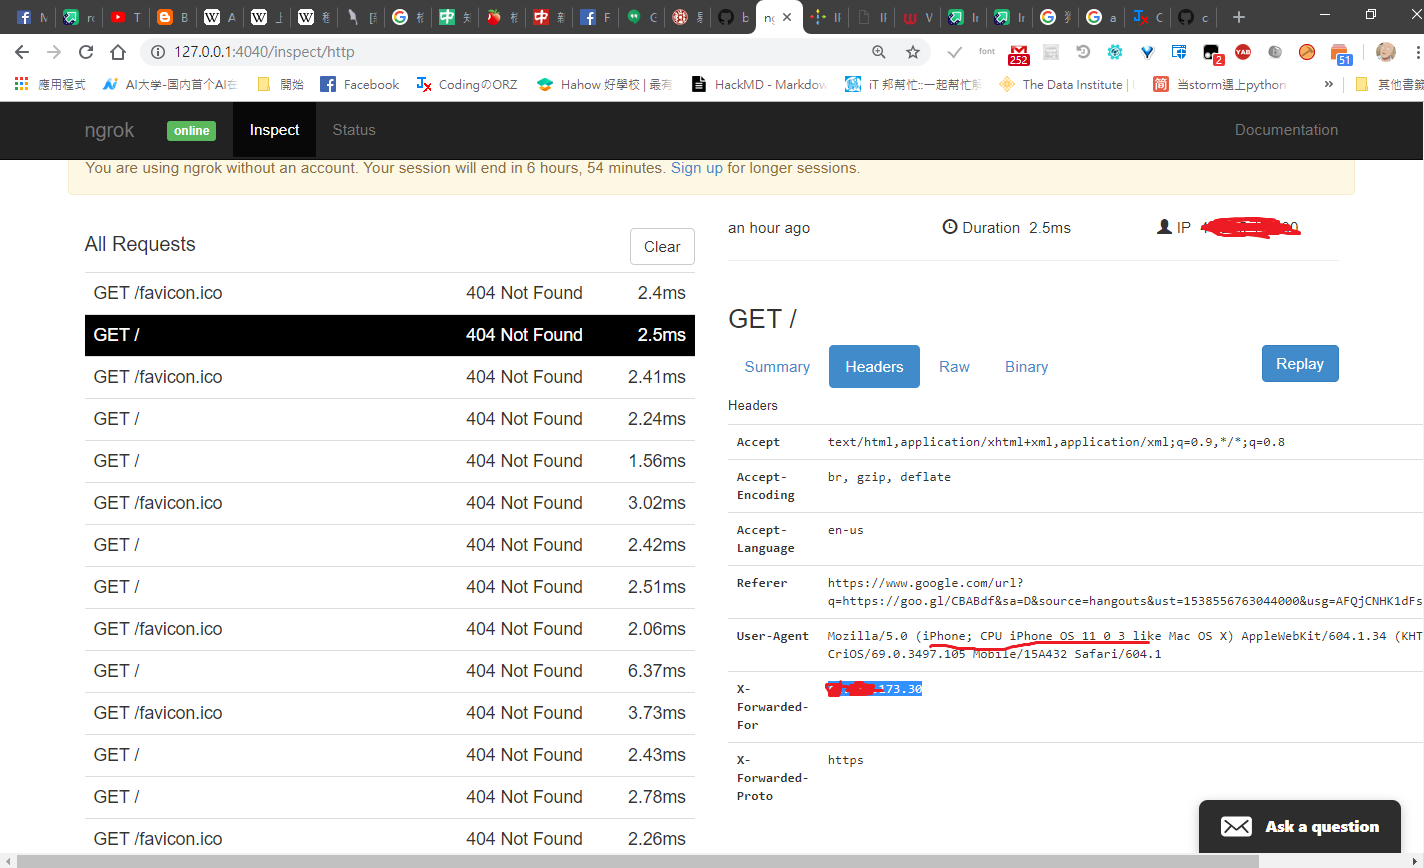1424x868 pixels.
Task: Open the Gmail extension icon showing 252
Action: coord(1019,53)
